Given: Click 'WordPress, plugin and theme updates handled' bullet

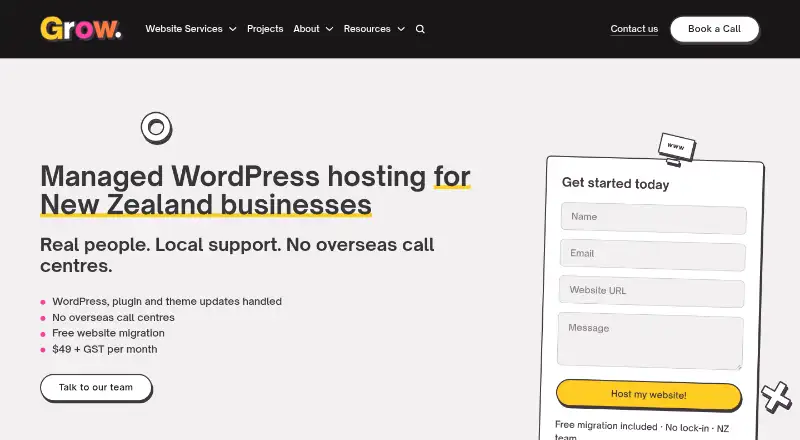Looking at the screenshot, I should [167, 301].
